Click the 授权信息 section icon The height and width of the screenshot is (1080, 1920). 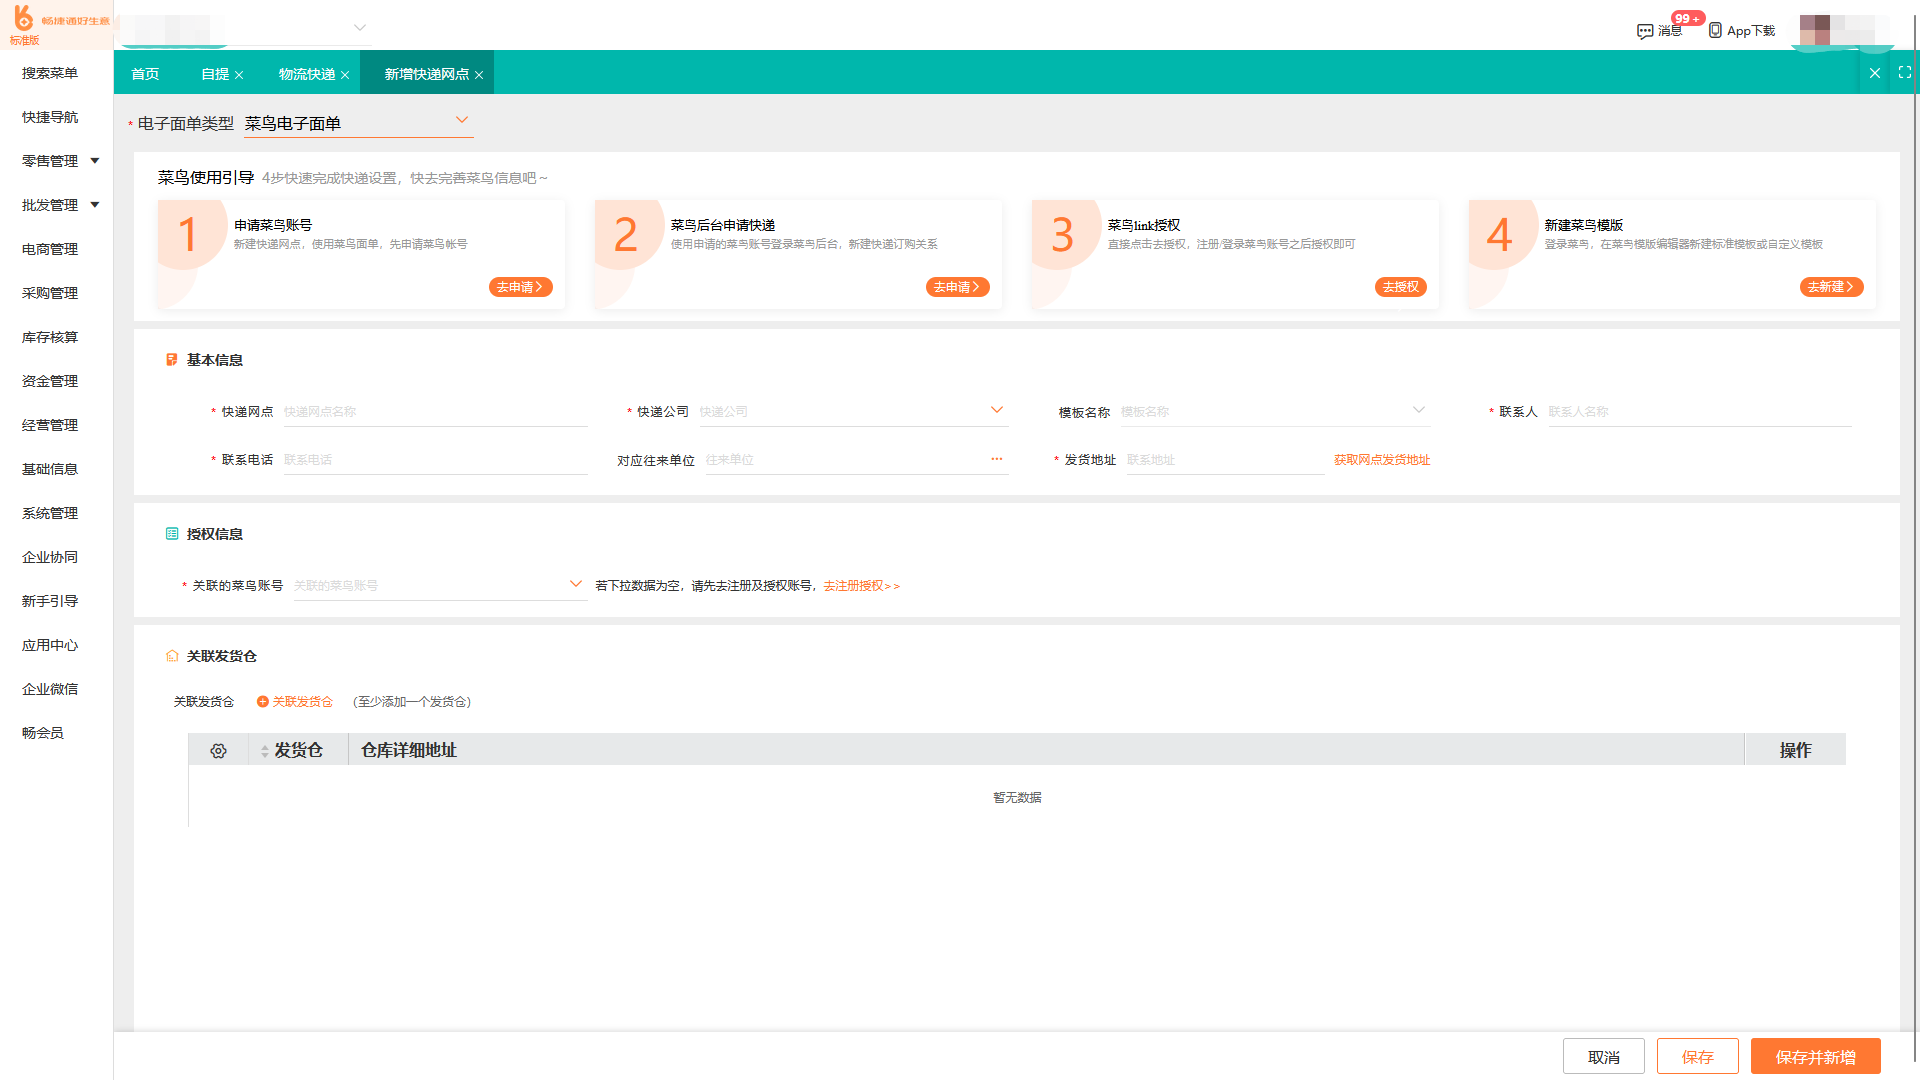coord(169,534)
